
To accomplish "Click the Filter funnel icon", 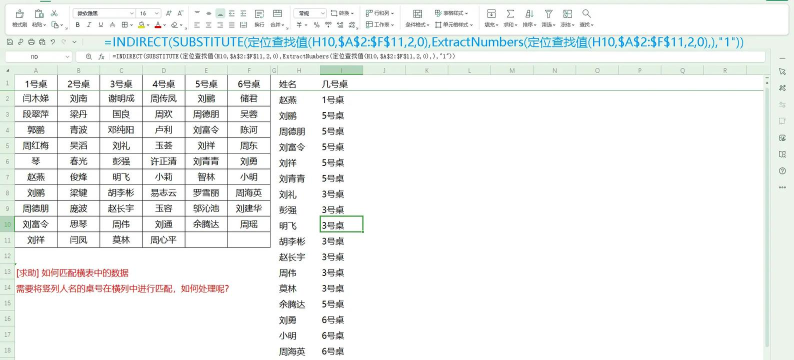I will 548,14.
